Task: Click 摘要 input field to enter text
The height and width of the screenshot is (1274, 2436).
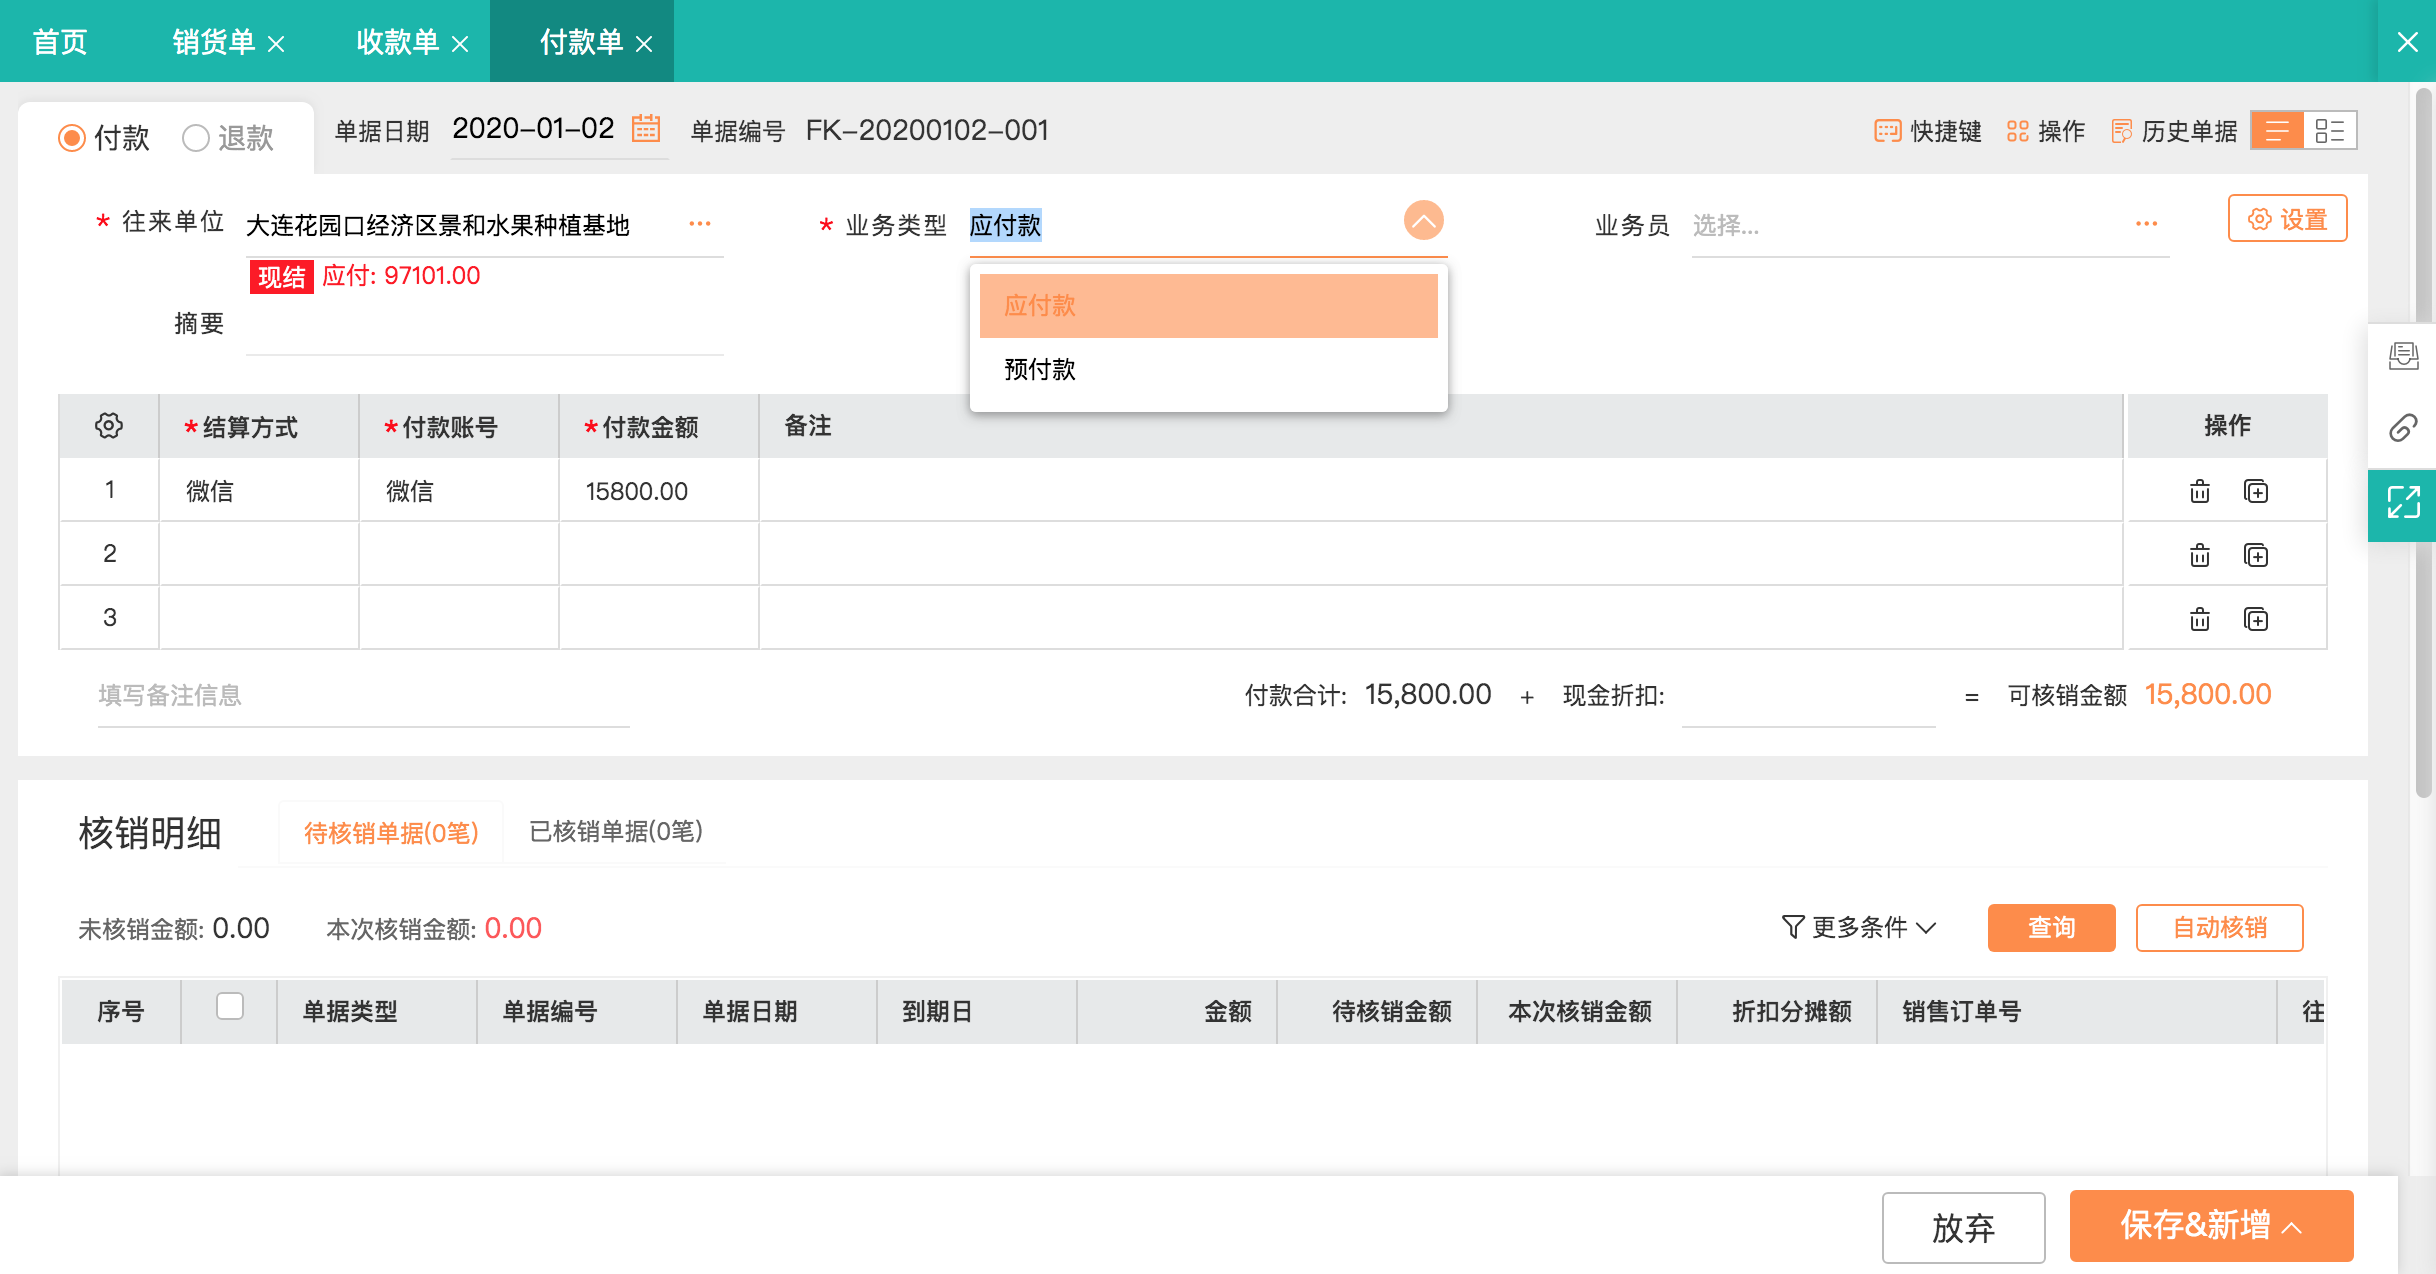Action: point(483,330)
